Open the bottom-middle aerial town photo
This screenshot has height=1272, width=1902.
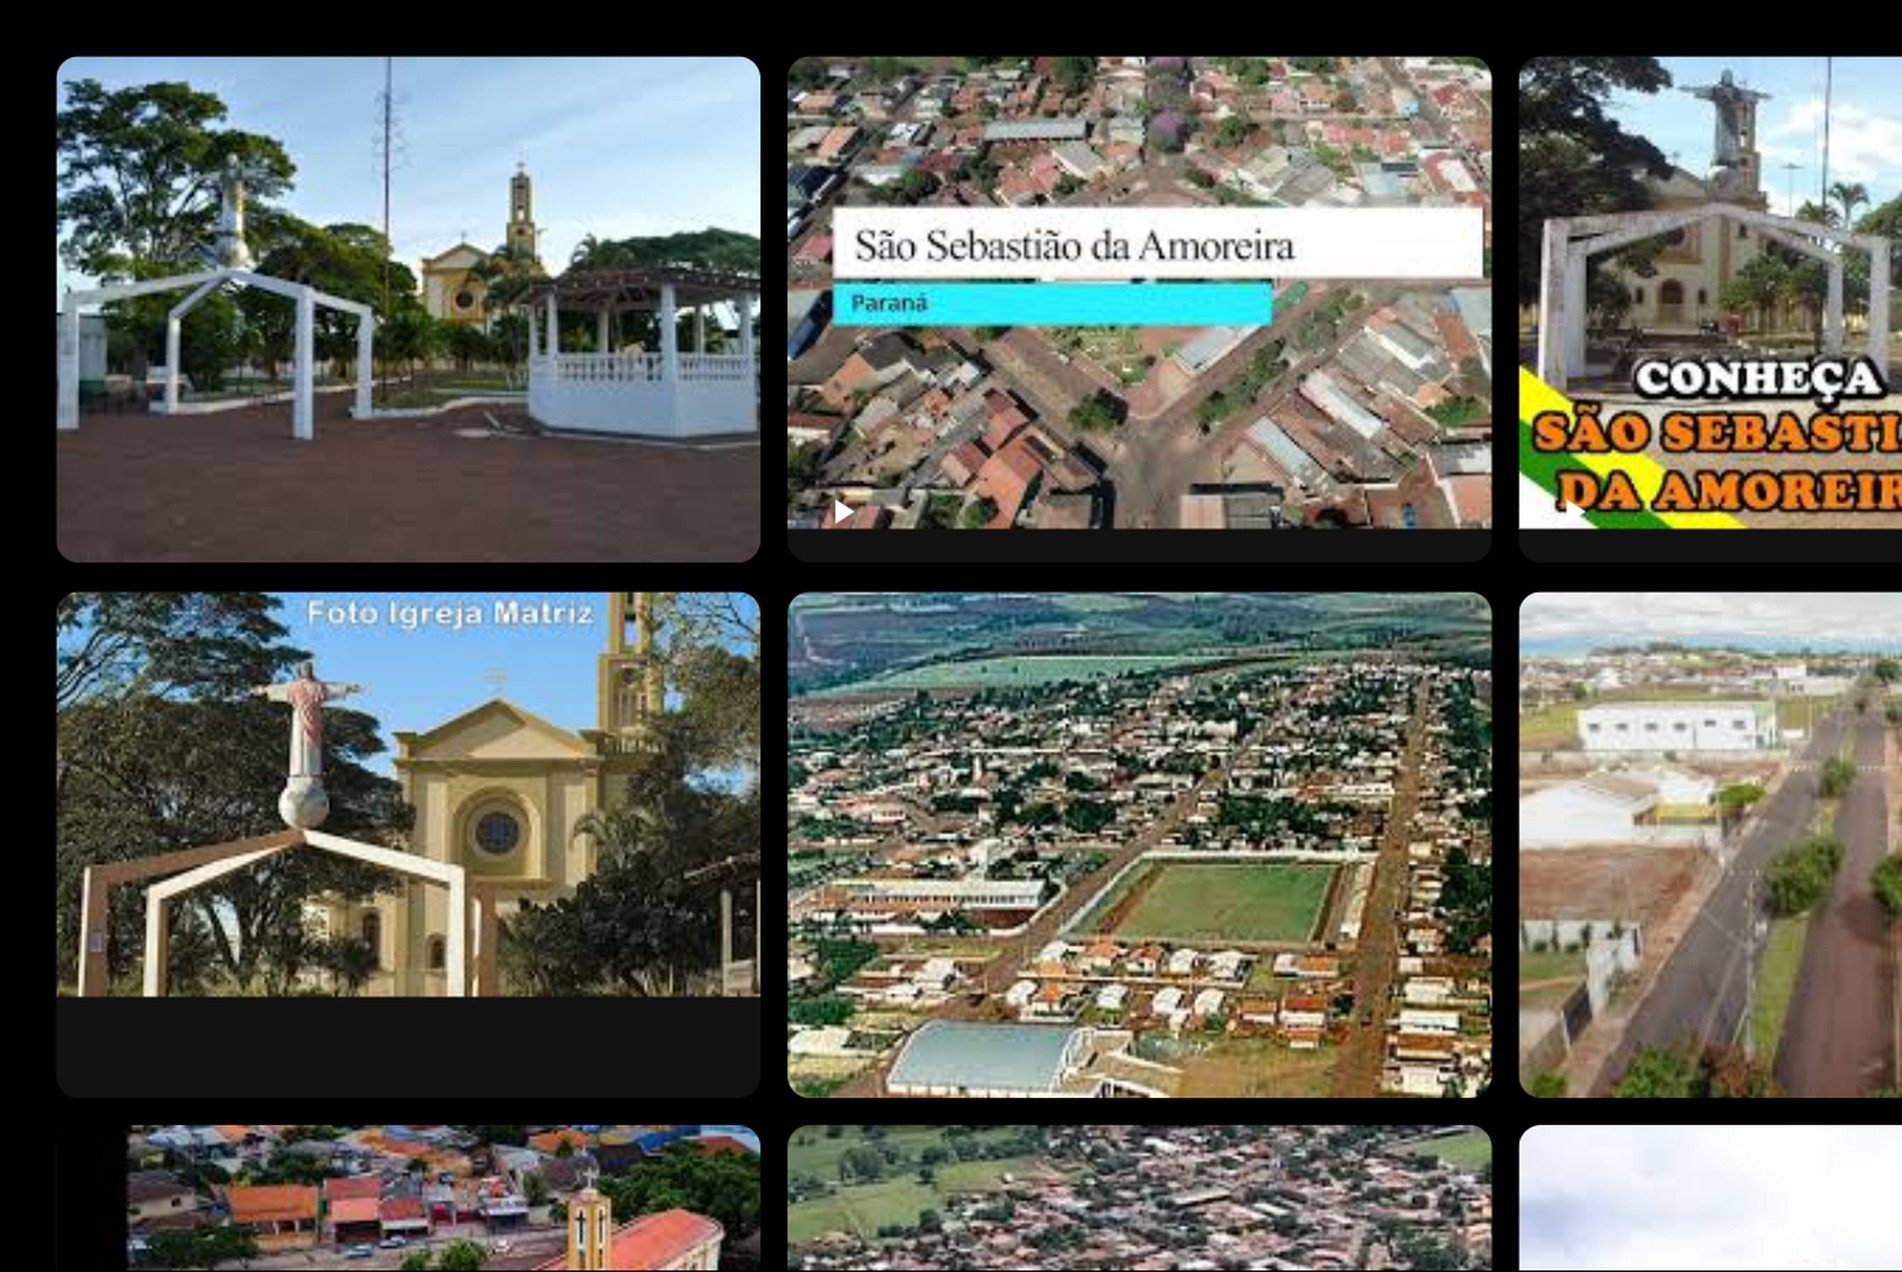[1139, 1198]
